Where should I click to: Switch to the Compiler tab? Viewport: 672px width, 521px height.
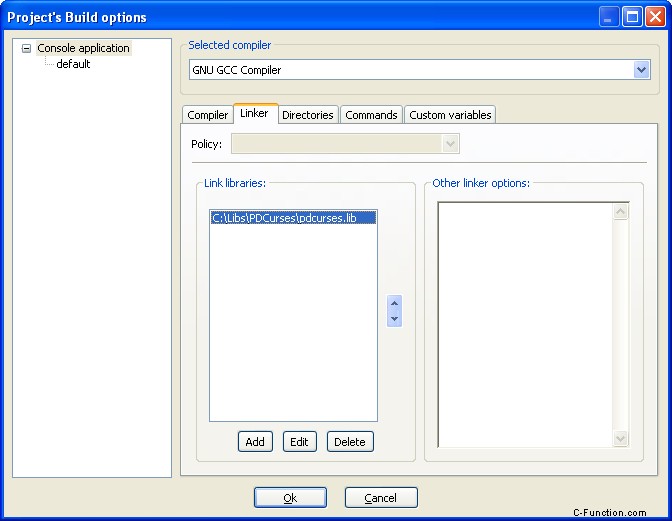point(208,115)
